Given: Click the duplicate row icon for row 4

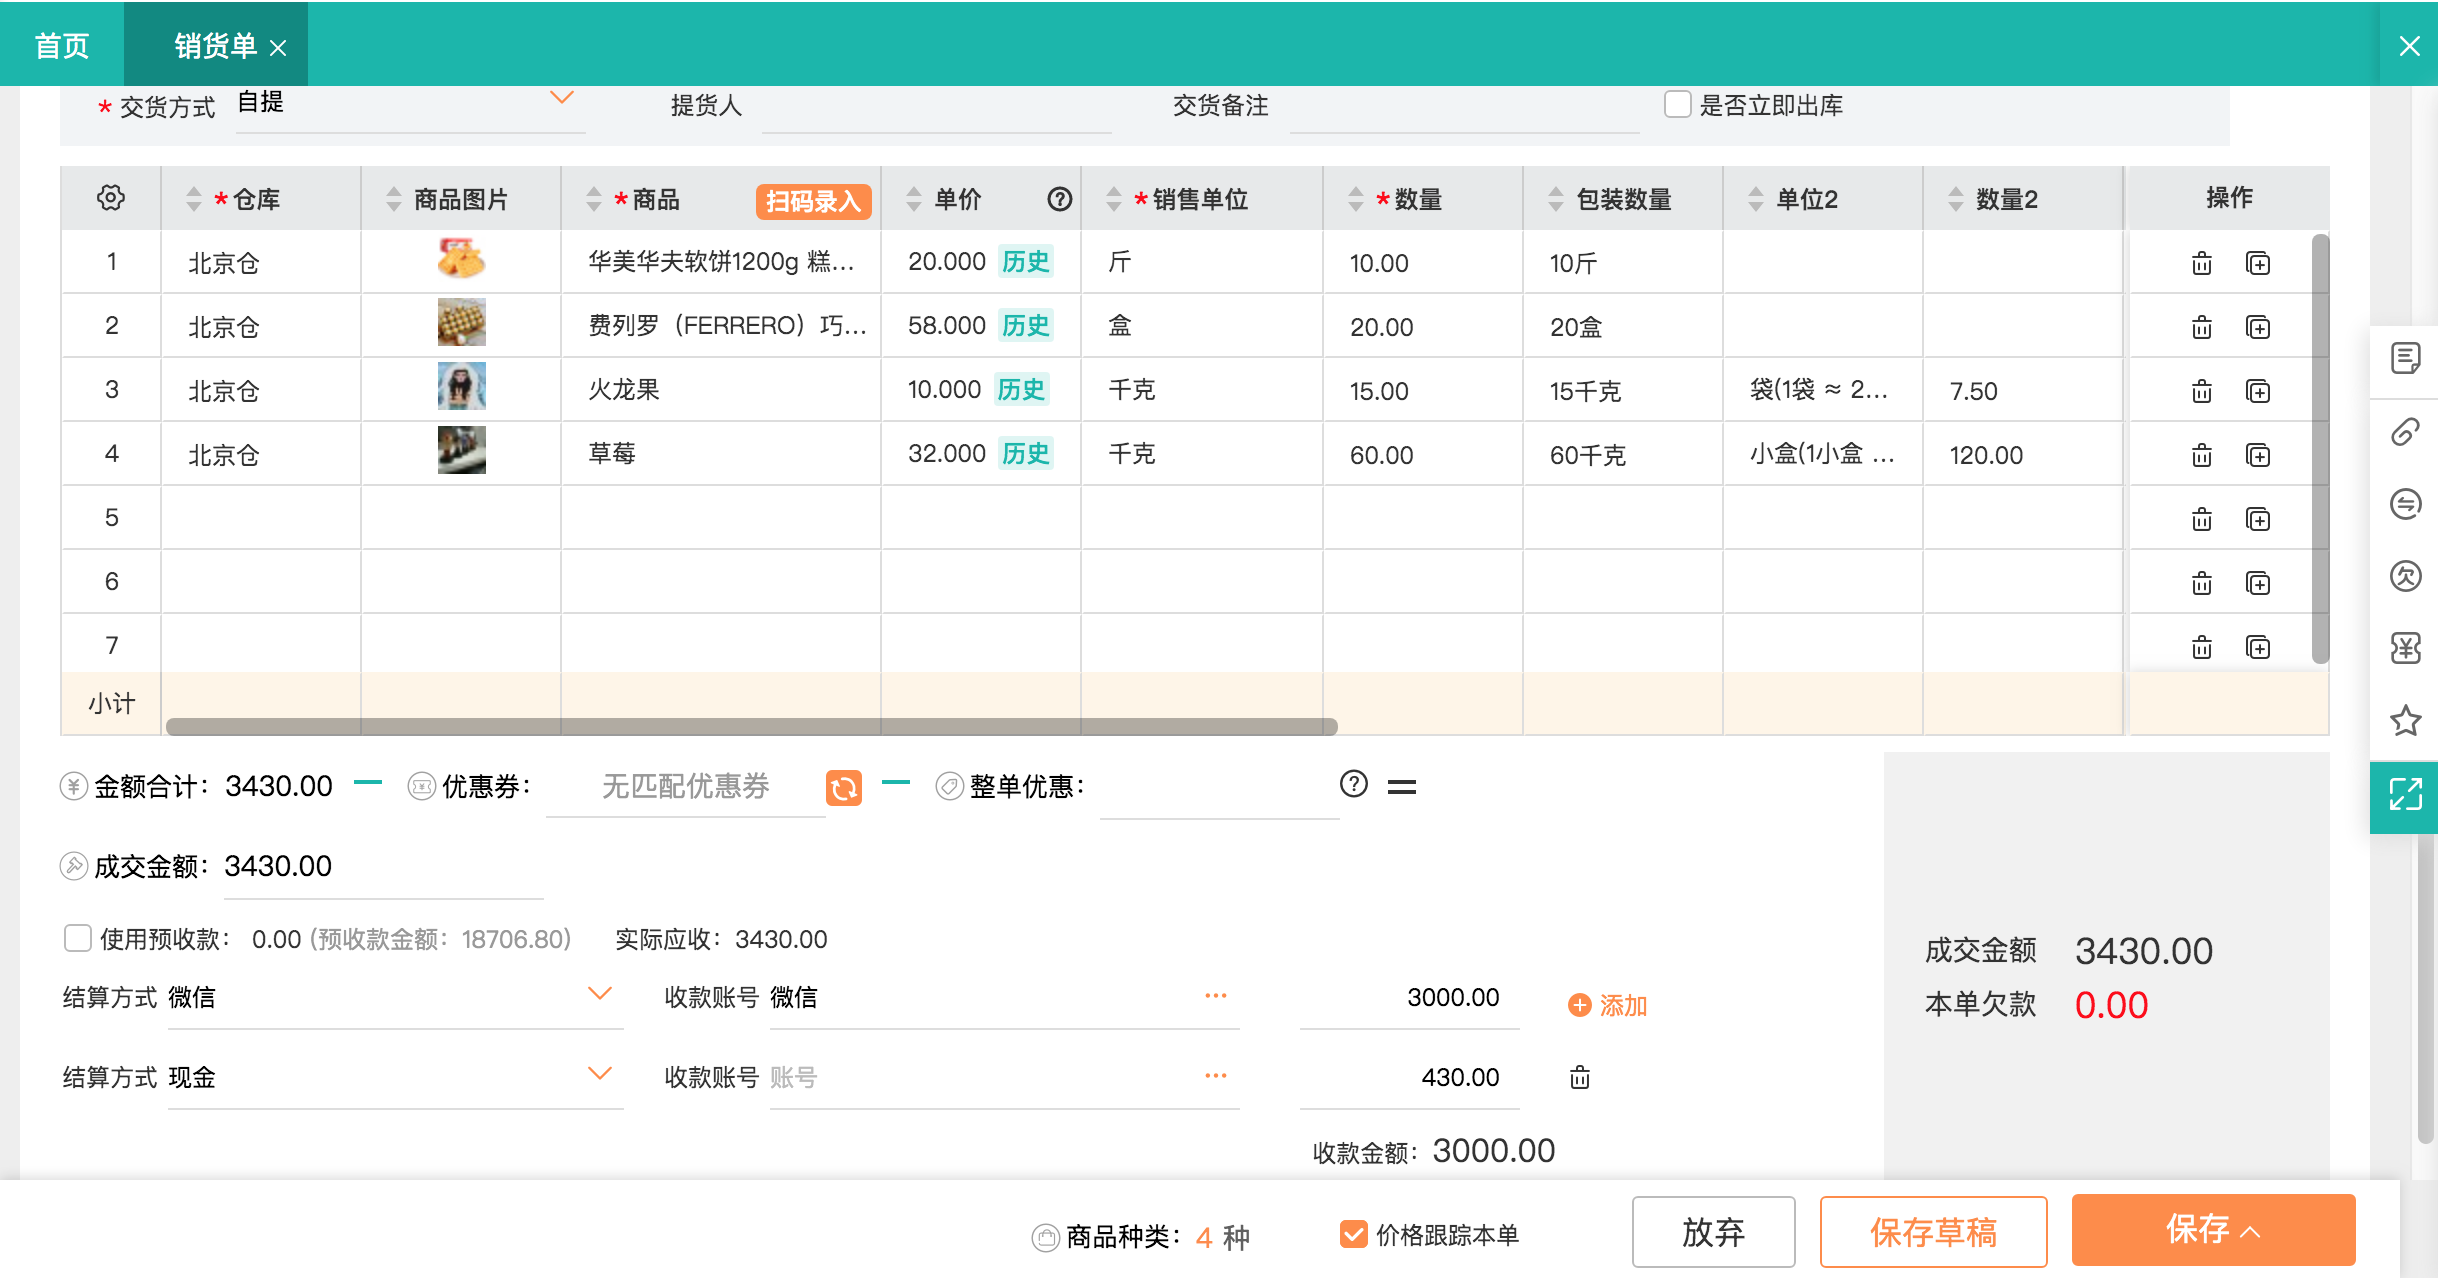Looking at the screenshot, I should 2257,454.
